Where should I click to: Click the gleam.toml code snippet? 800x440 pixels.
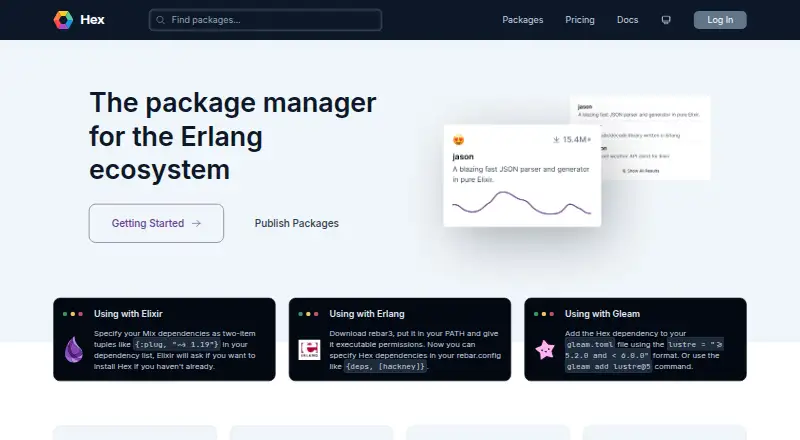(x=590, y=345)
